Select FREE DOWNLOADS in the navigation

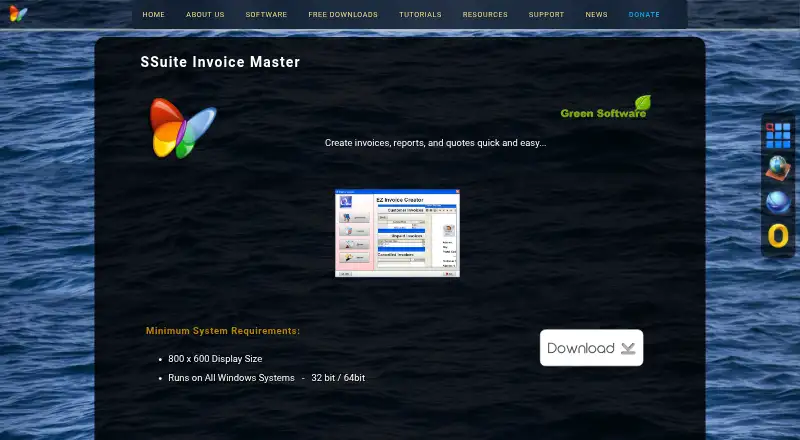click(x=343, y=15)
